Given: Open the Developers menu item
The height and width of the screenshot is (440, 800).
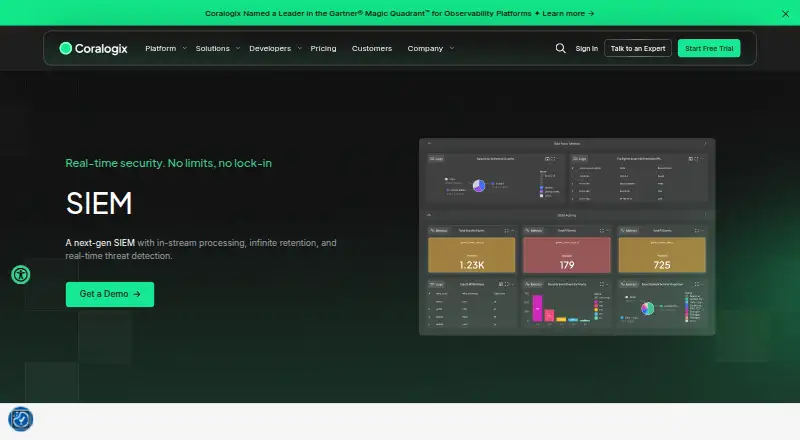Looking at the screenshot, I should click(x=270, y=48).
